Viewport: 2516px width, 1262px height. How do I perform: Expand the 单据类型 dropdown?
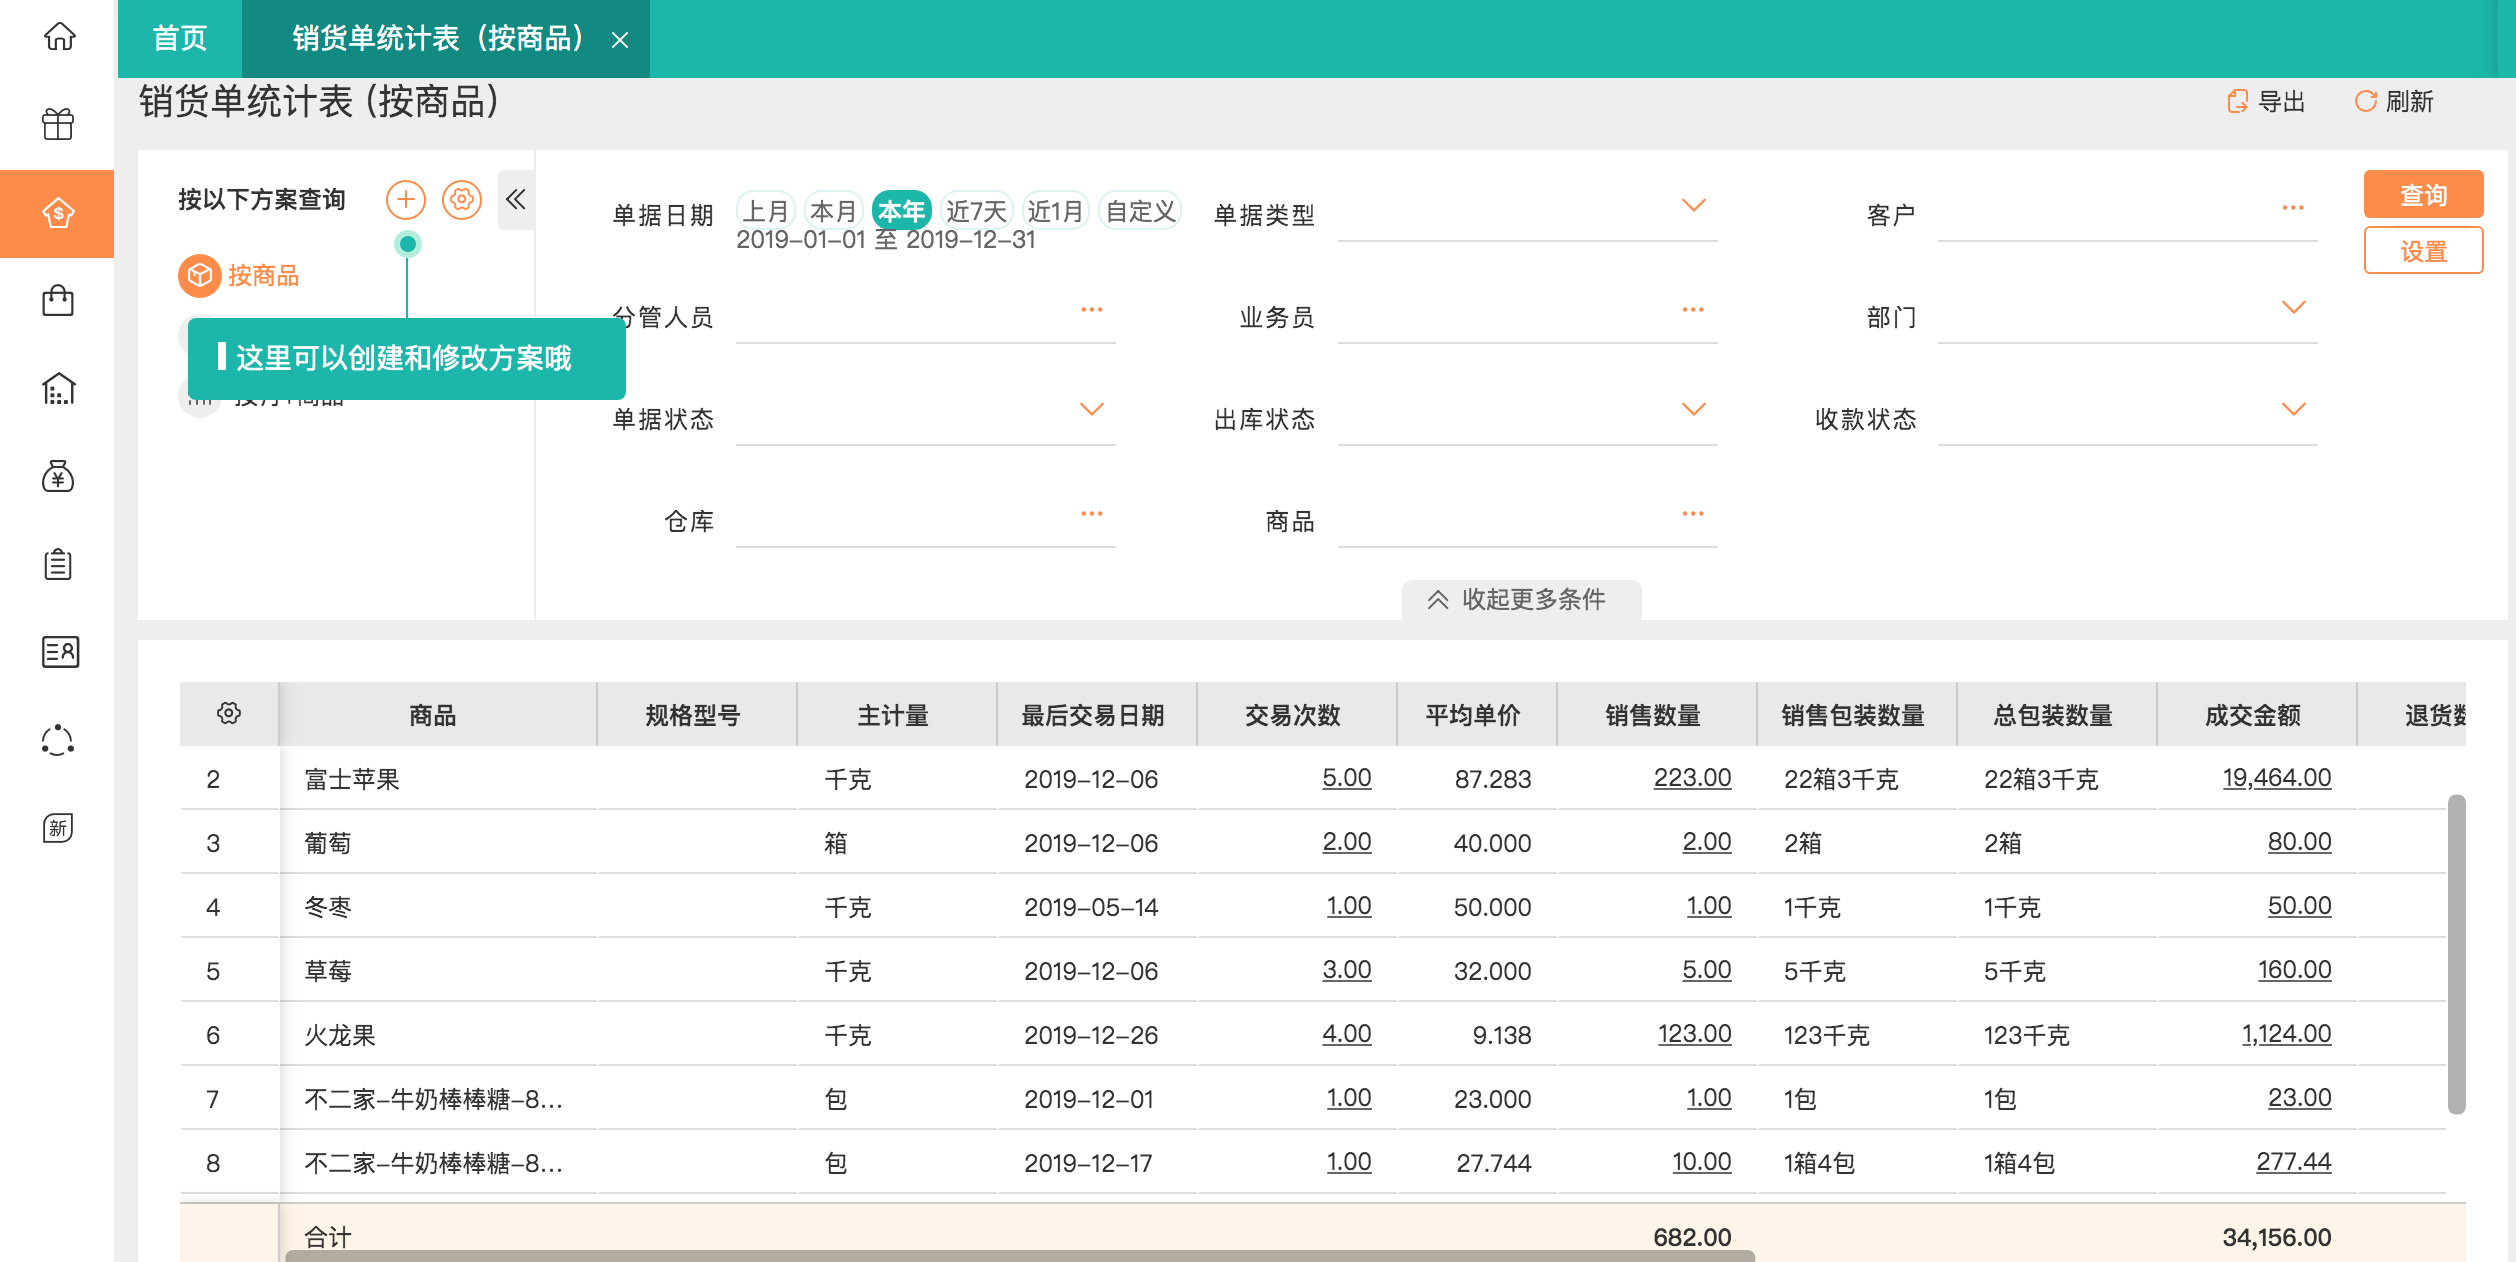point(1700,209)
